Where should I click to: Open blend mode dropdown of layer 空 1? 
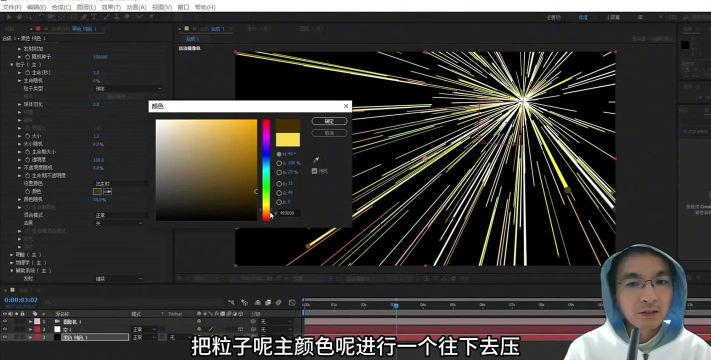click(x=144, y=329)
